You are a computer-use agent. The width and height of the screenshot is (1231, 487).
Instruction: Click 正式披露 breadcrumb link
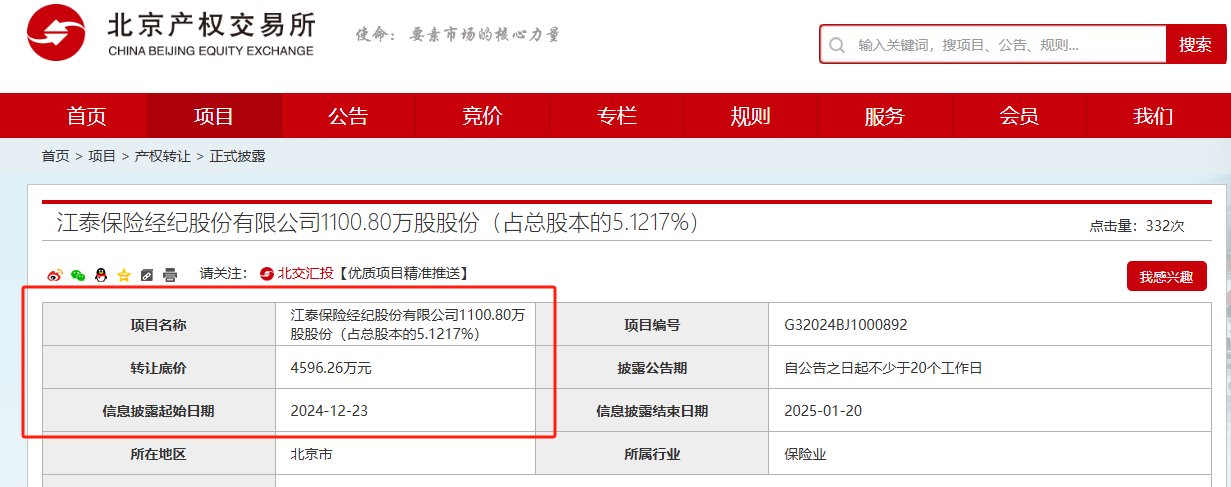[238, 156]
